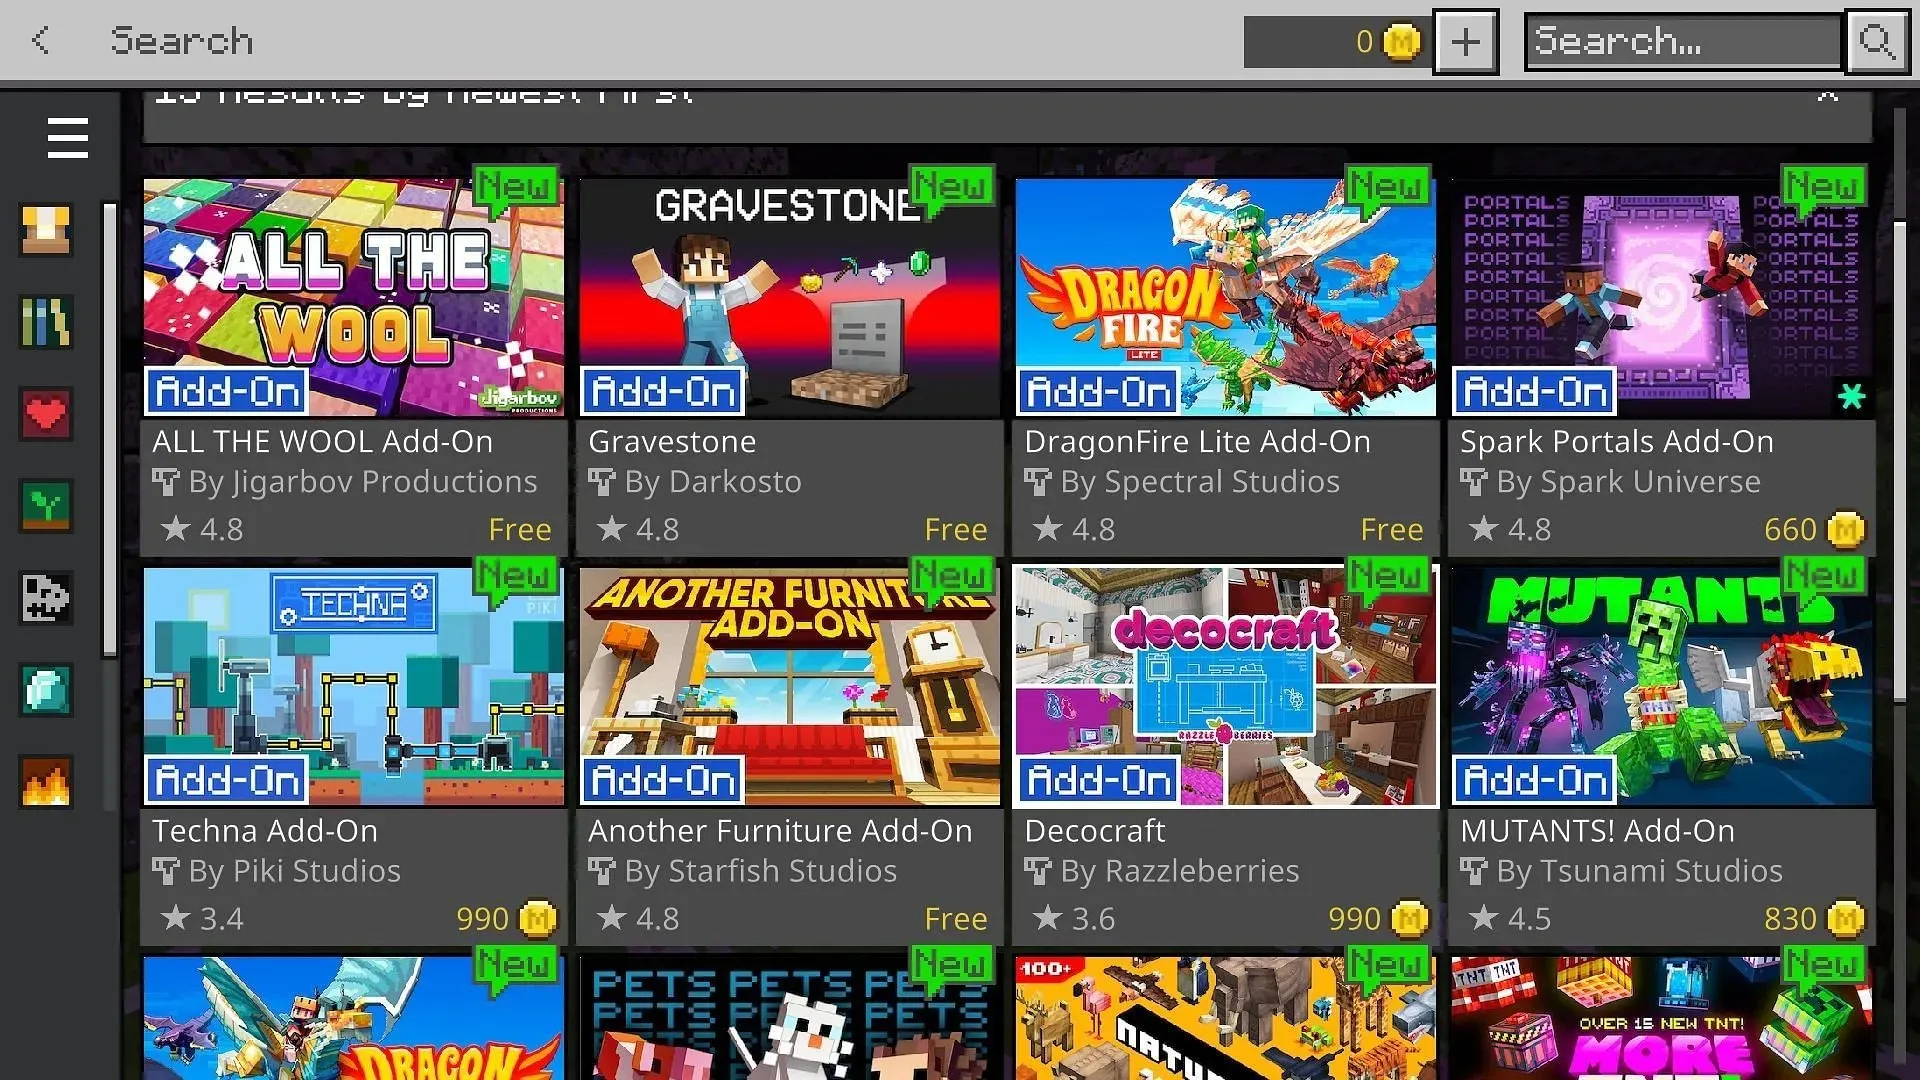The height and width of the screenshot is (1080, 1920).
Task: Toggle the Decocraft Add-On favorite star
Action: click(1047, 919)
